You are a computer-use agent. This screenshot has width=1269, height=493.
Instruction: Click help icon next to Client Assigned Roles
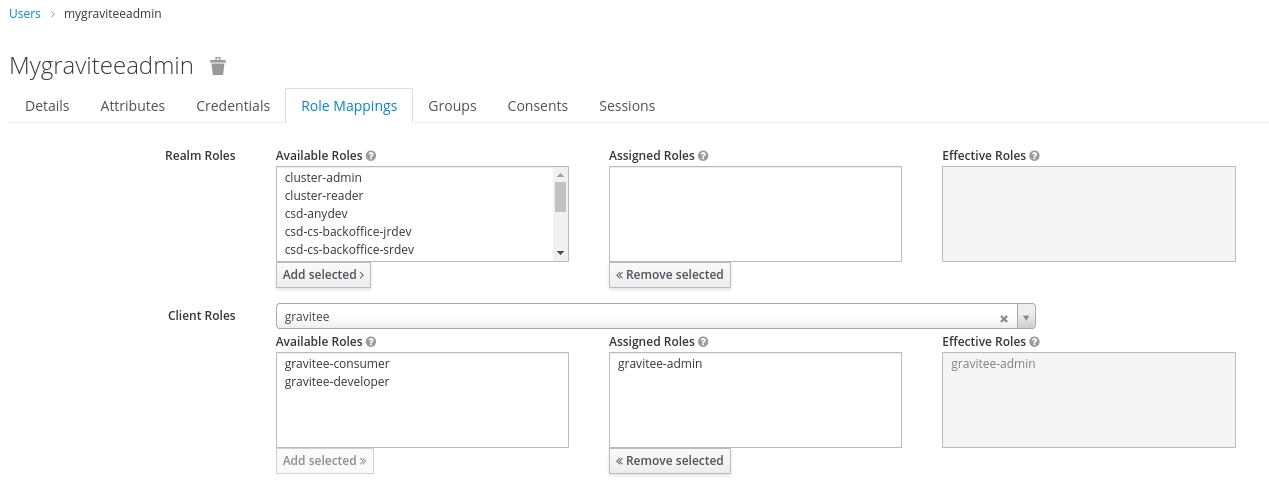tap(703, 342)
